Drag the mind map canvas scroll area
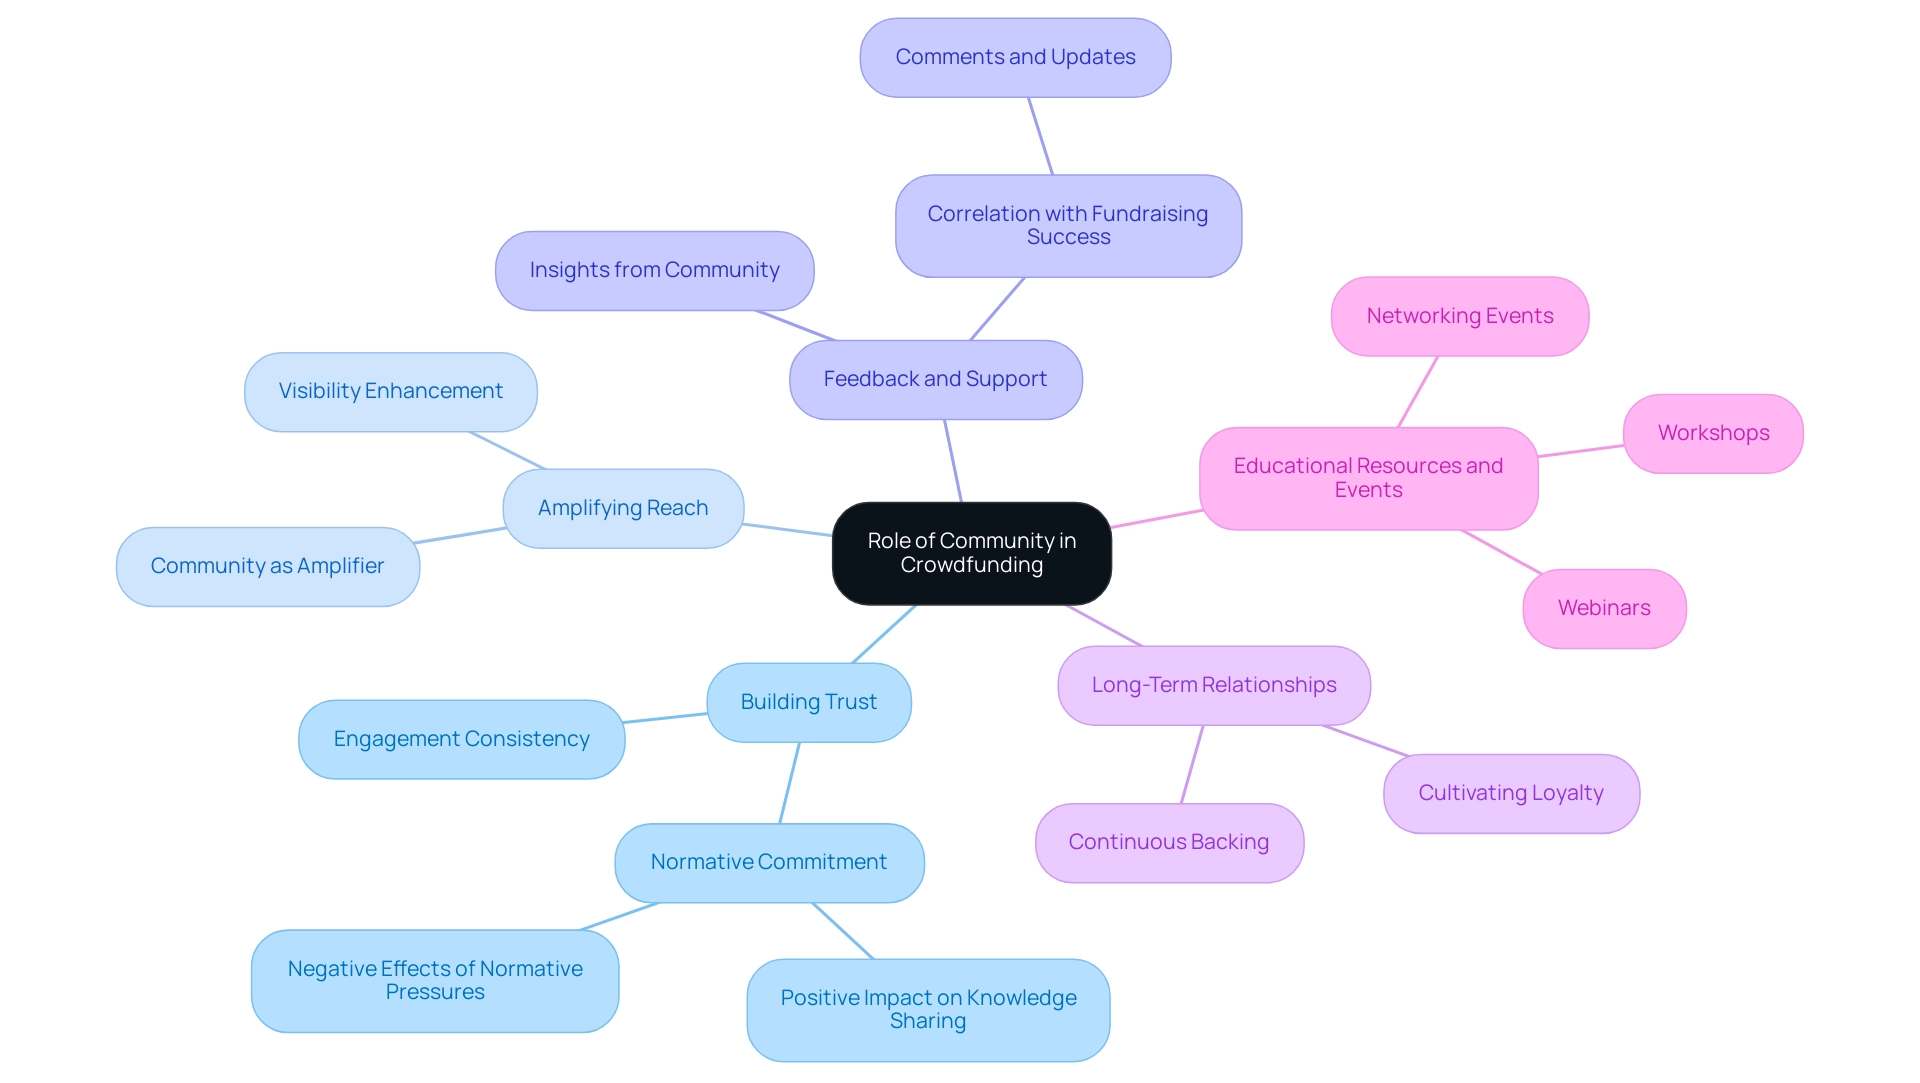 (960, 541)
